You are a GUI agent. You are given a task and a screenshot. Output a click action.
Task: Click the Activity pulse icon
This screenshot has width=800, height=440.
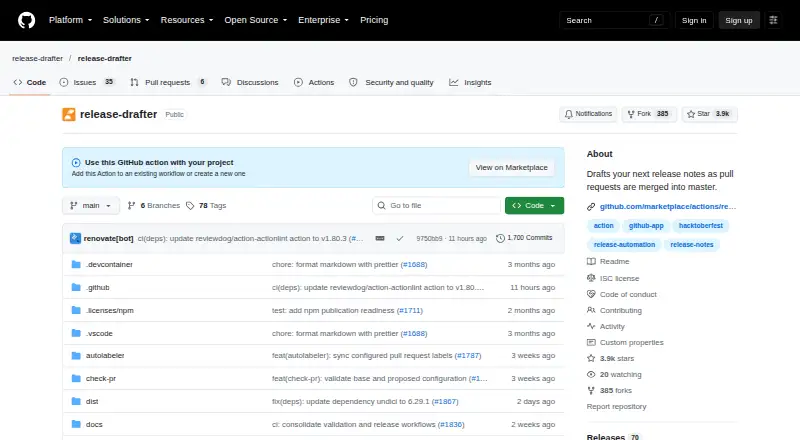click(x=591, y=326)
